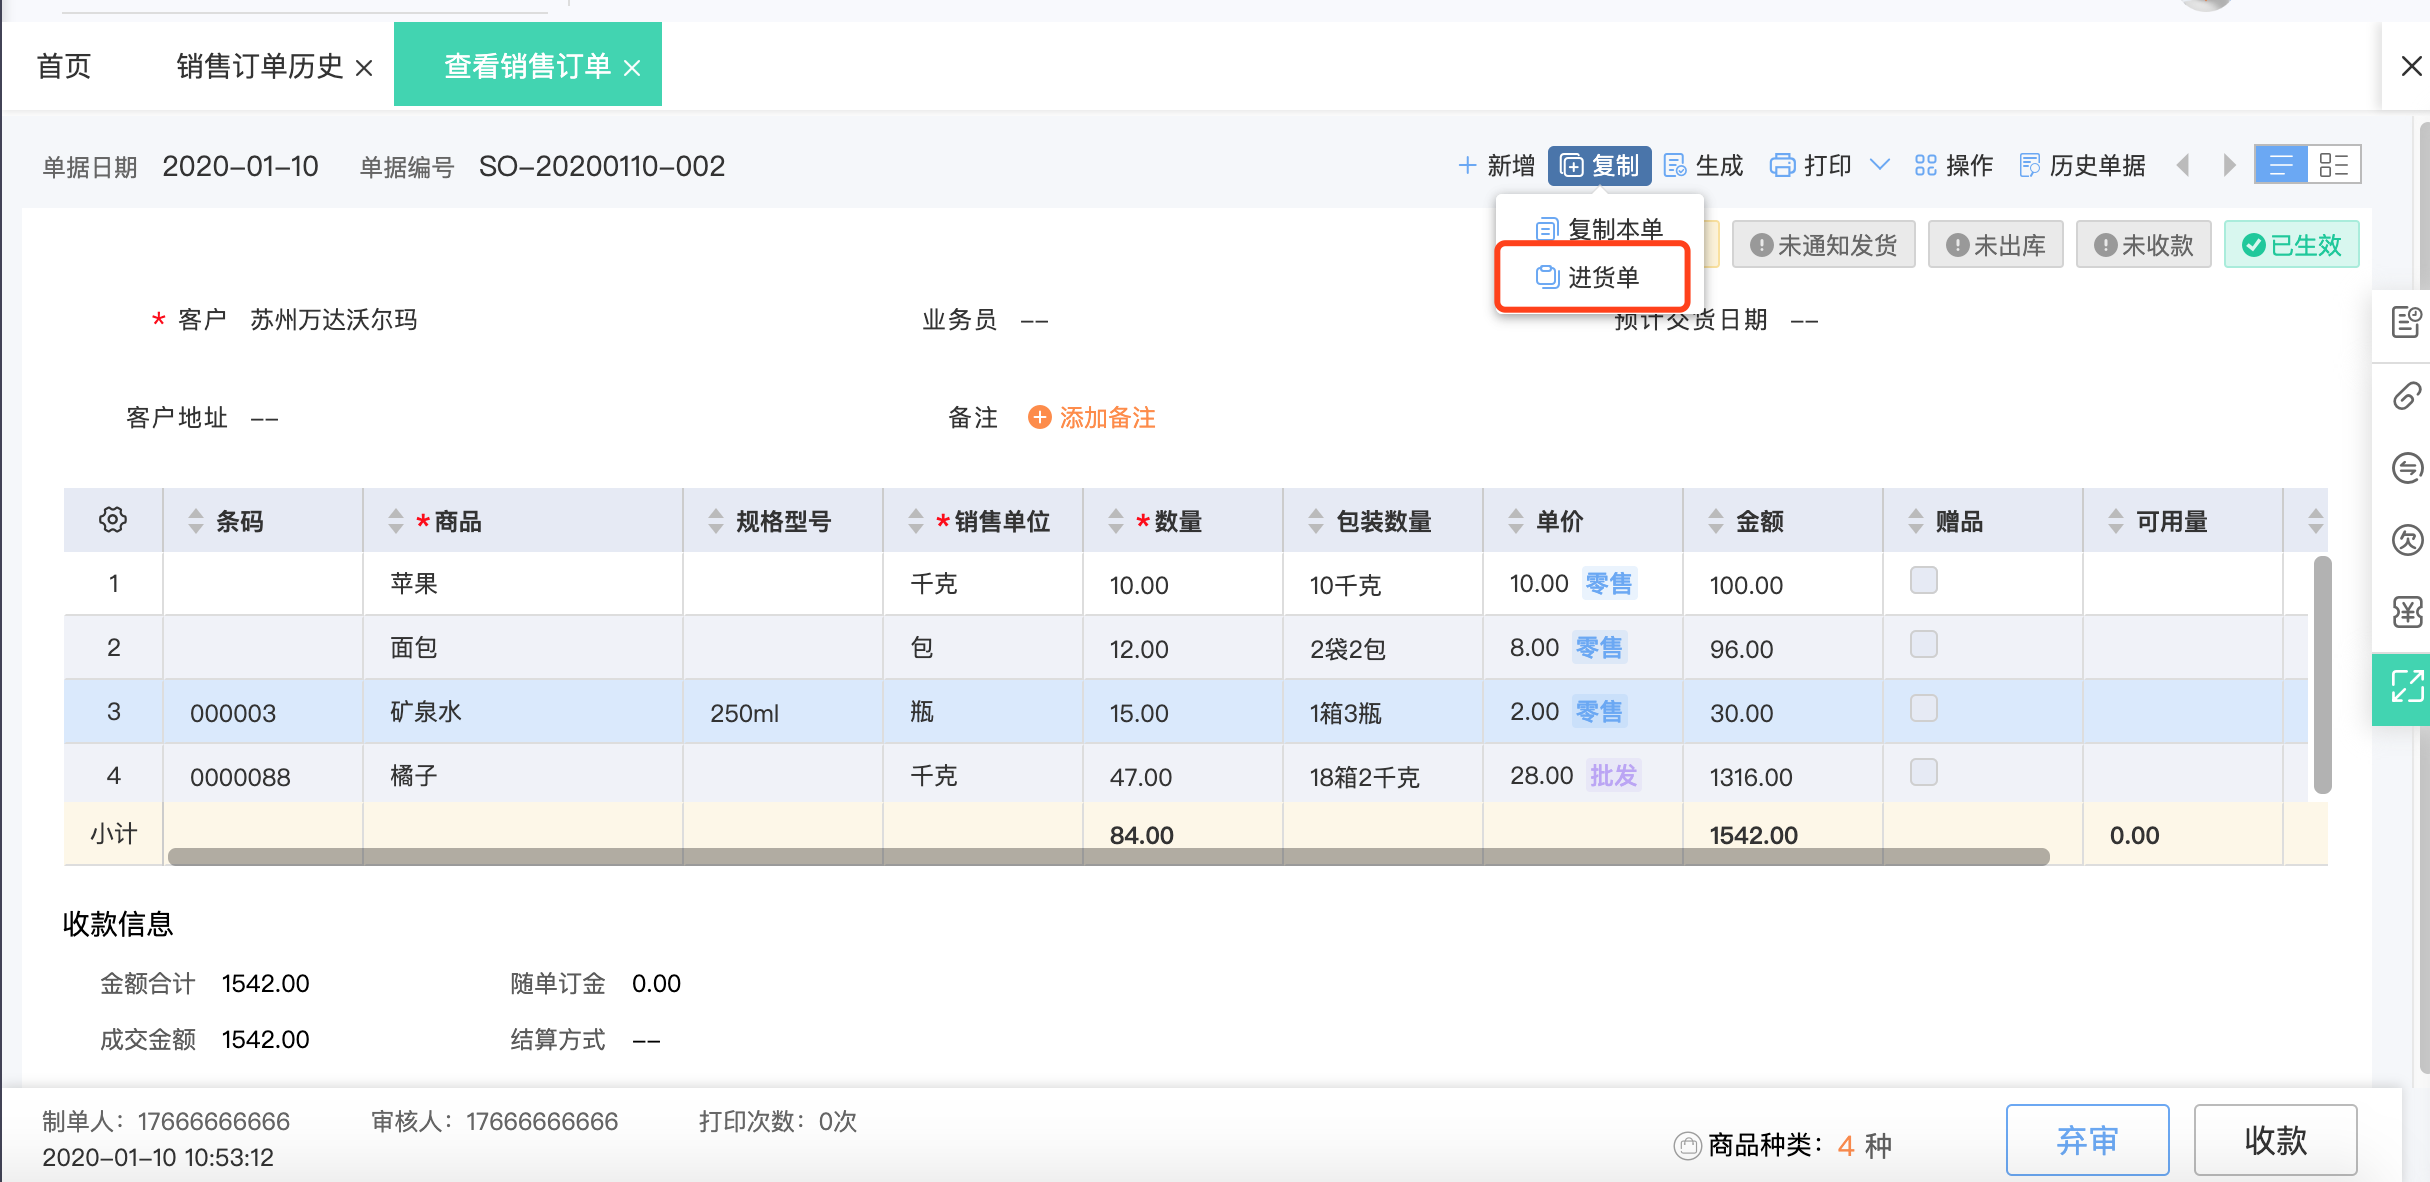
Task: Expand the 复制 dropdown menu
Action: point(1596,167)
